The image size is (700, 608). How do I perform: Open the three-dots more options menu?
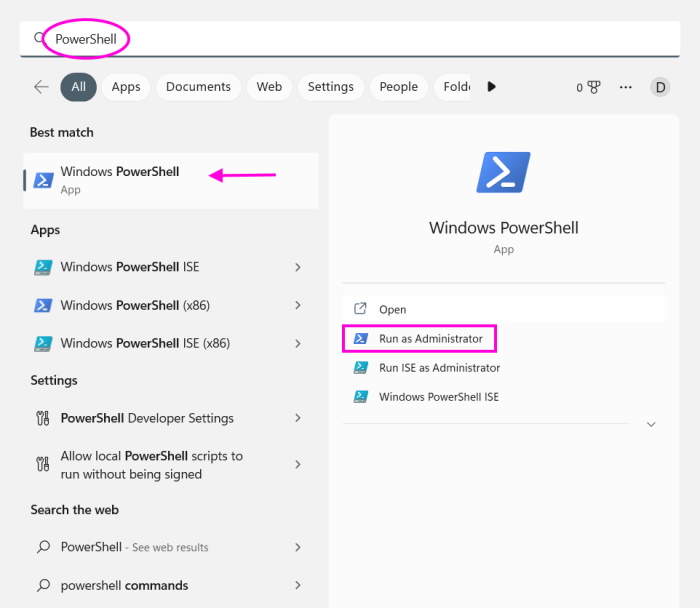[x=626, y=87]
